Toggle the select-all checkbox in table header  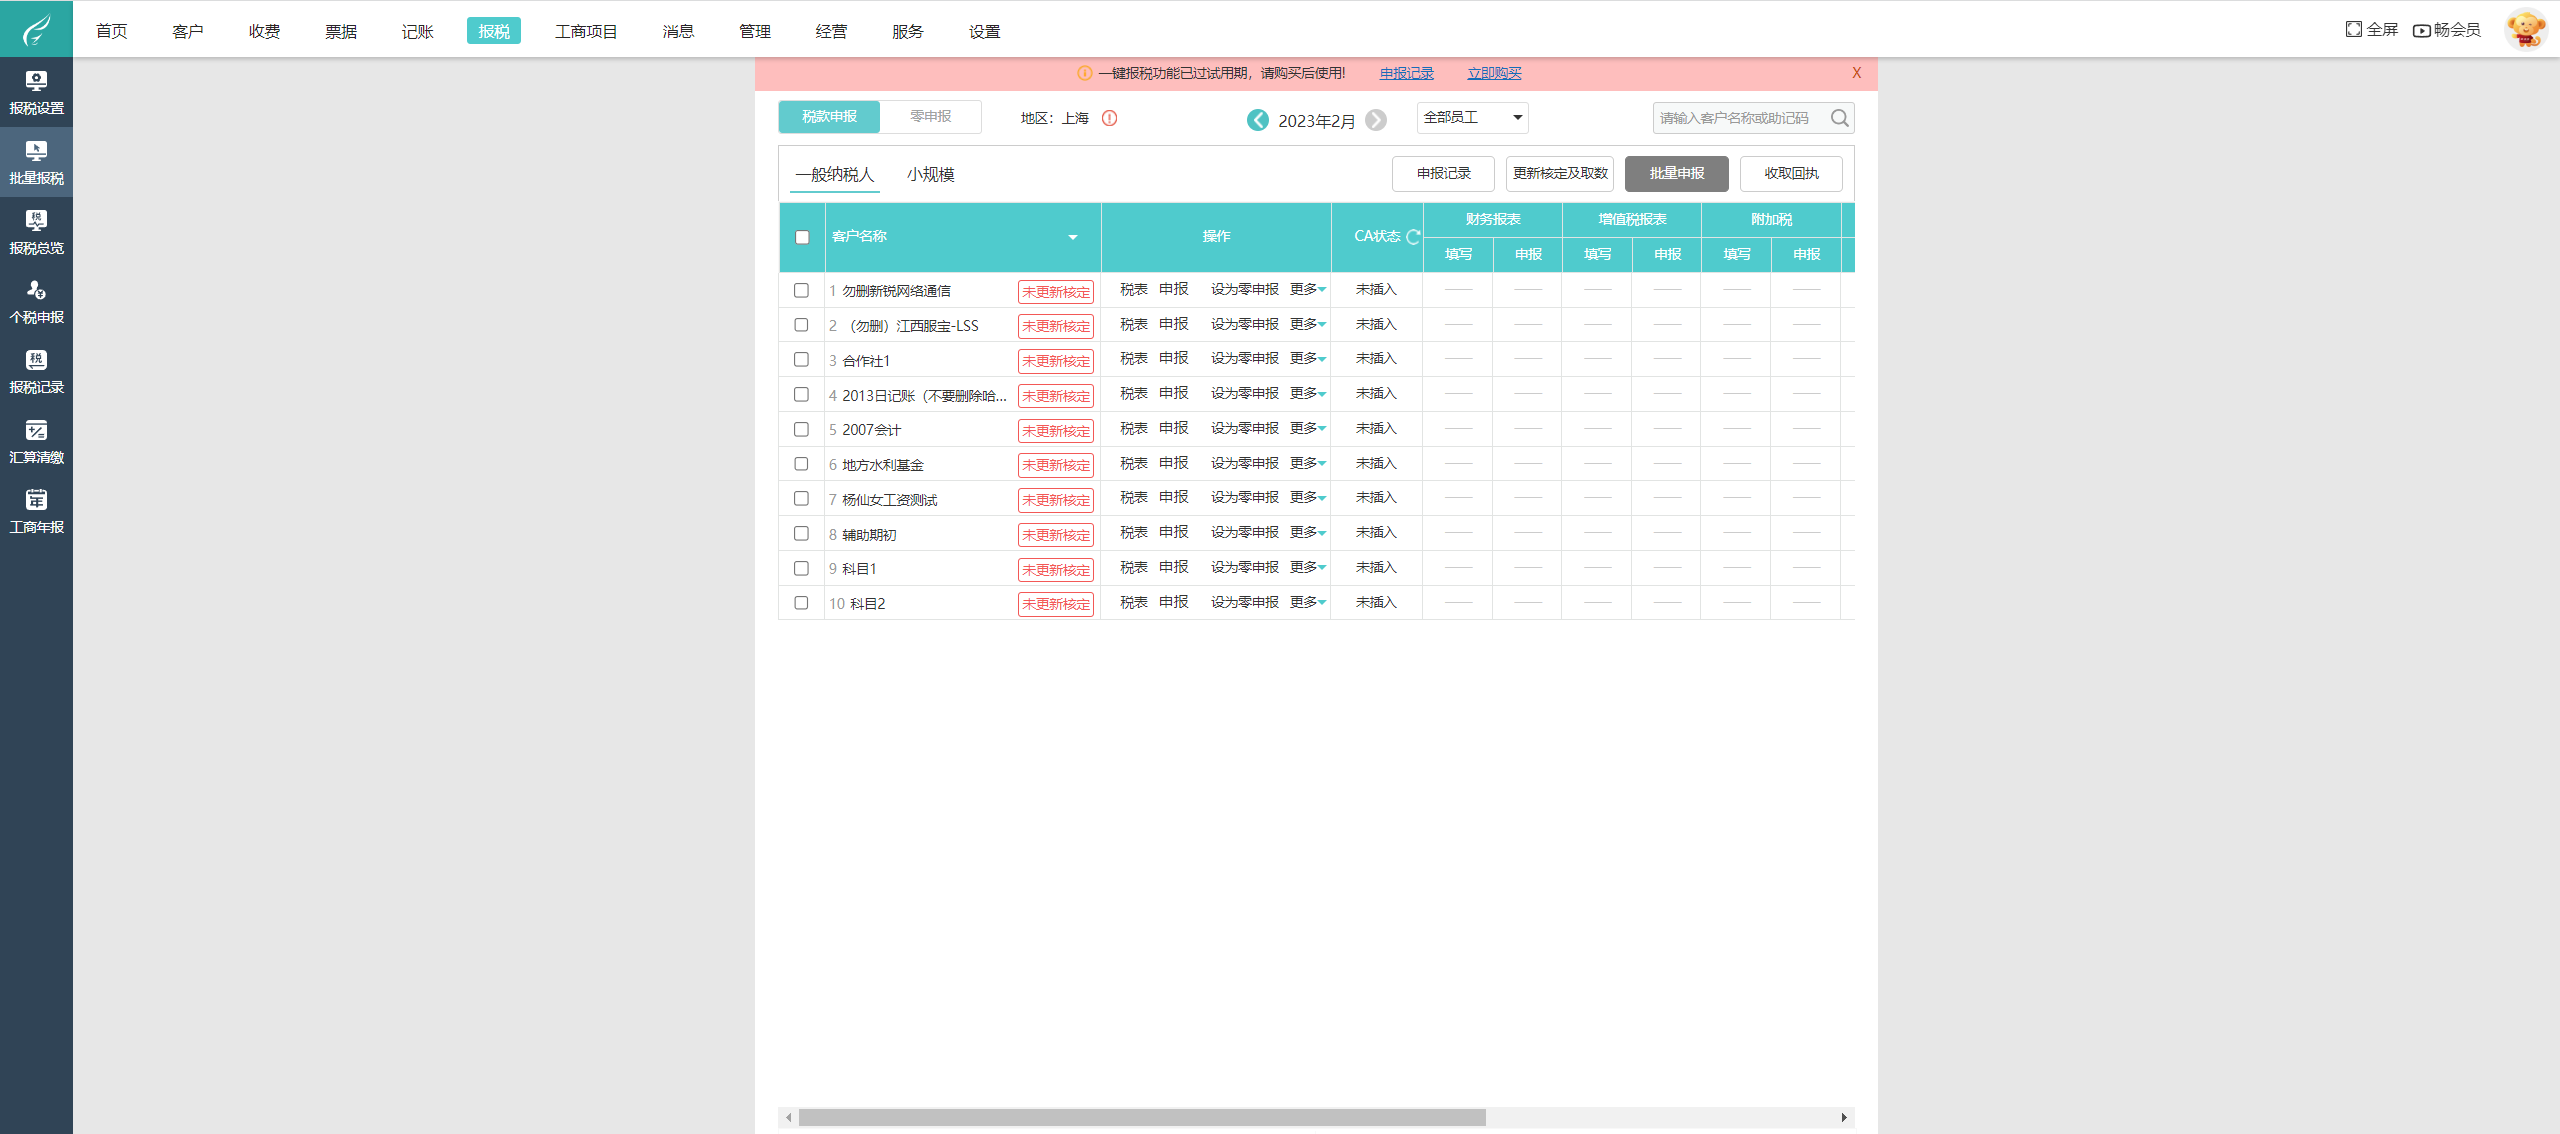802,235
